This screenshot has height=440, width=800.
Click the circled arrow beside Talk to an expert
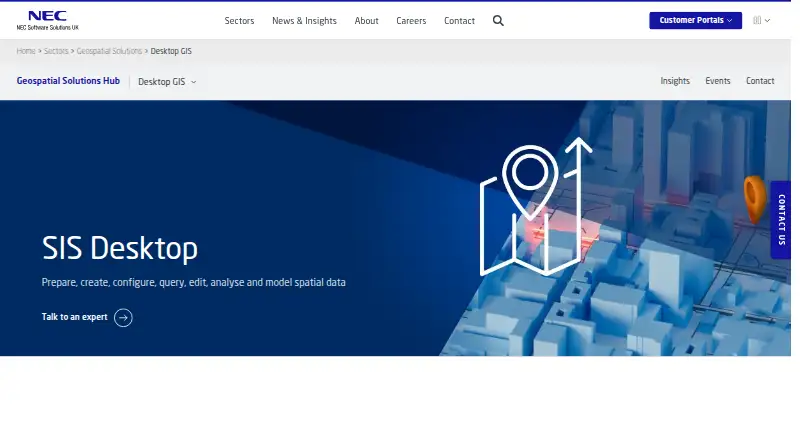coord(123,317)
